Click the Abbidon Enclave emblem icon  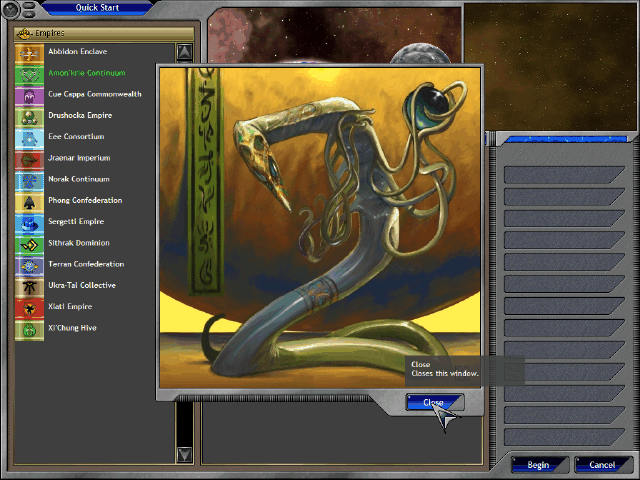(x=28, y=52)
